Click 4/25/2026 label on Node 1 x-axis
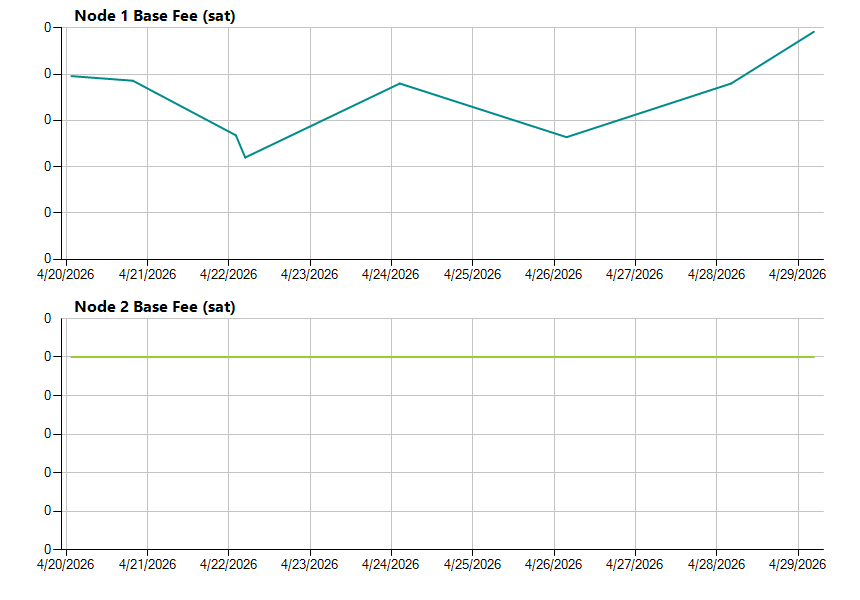The height and width of the screenshot is (600, 860). click(x=472, y=274)
